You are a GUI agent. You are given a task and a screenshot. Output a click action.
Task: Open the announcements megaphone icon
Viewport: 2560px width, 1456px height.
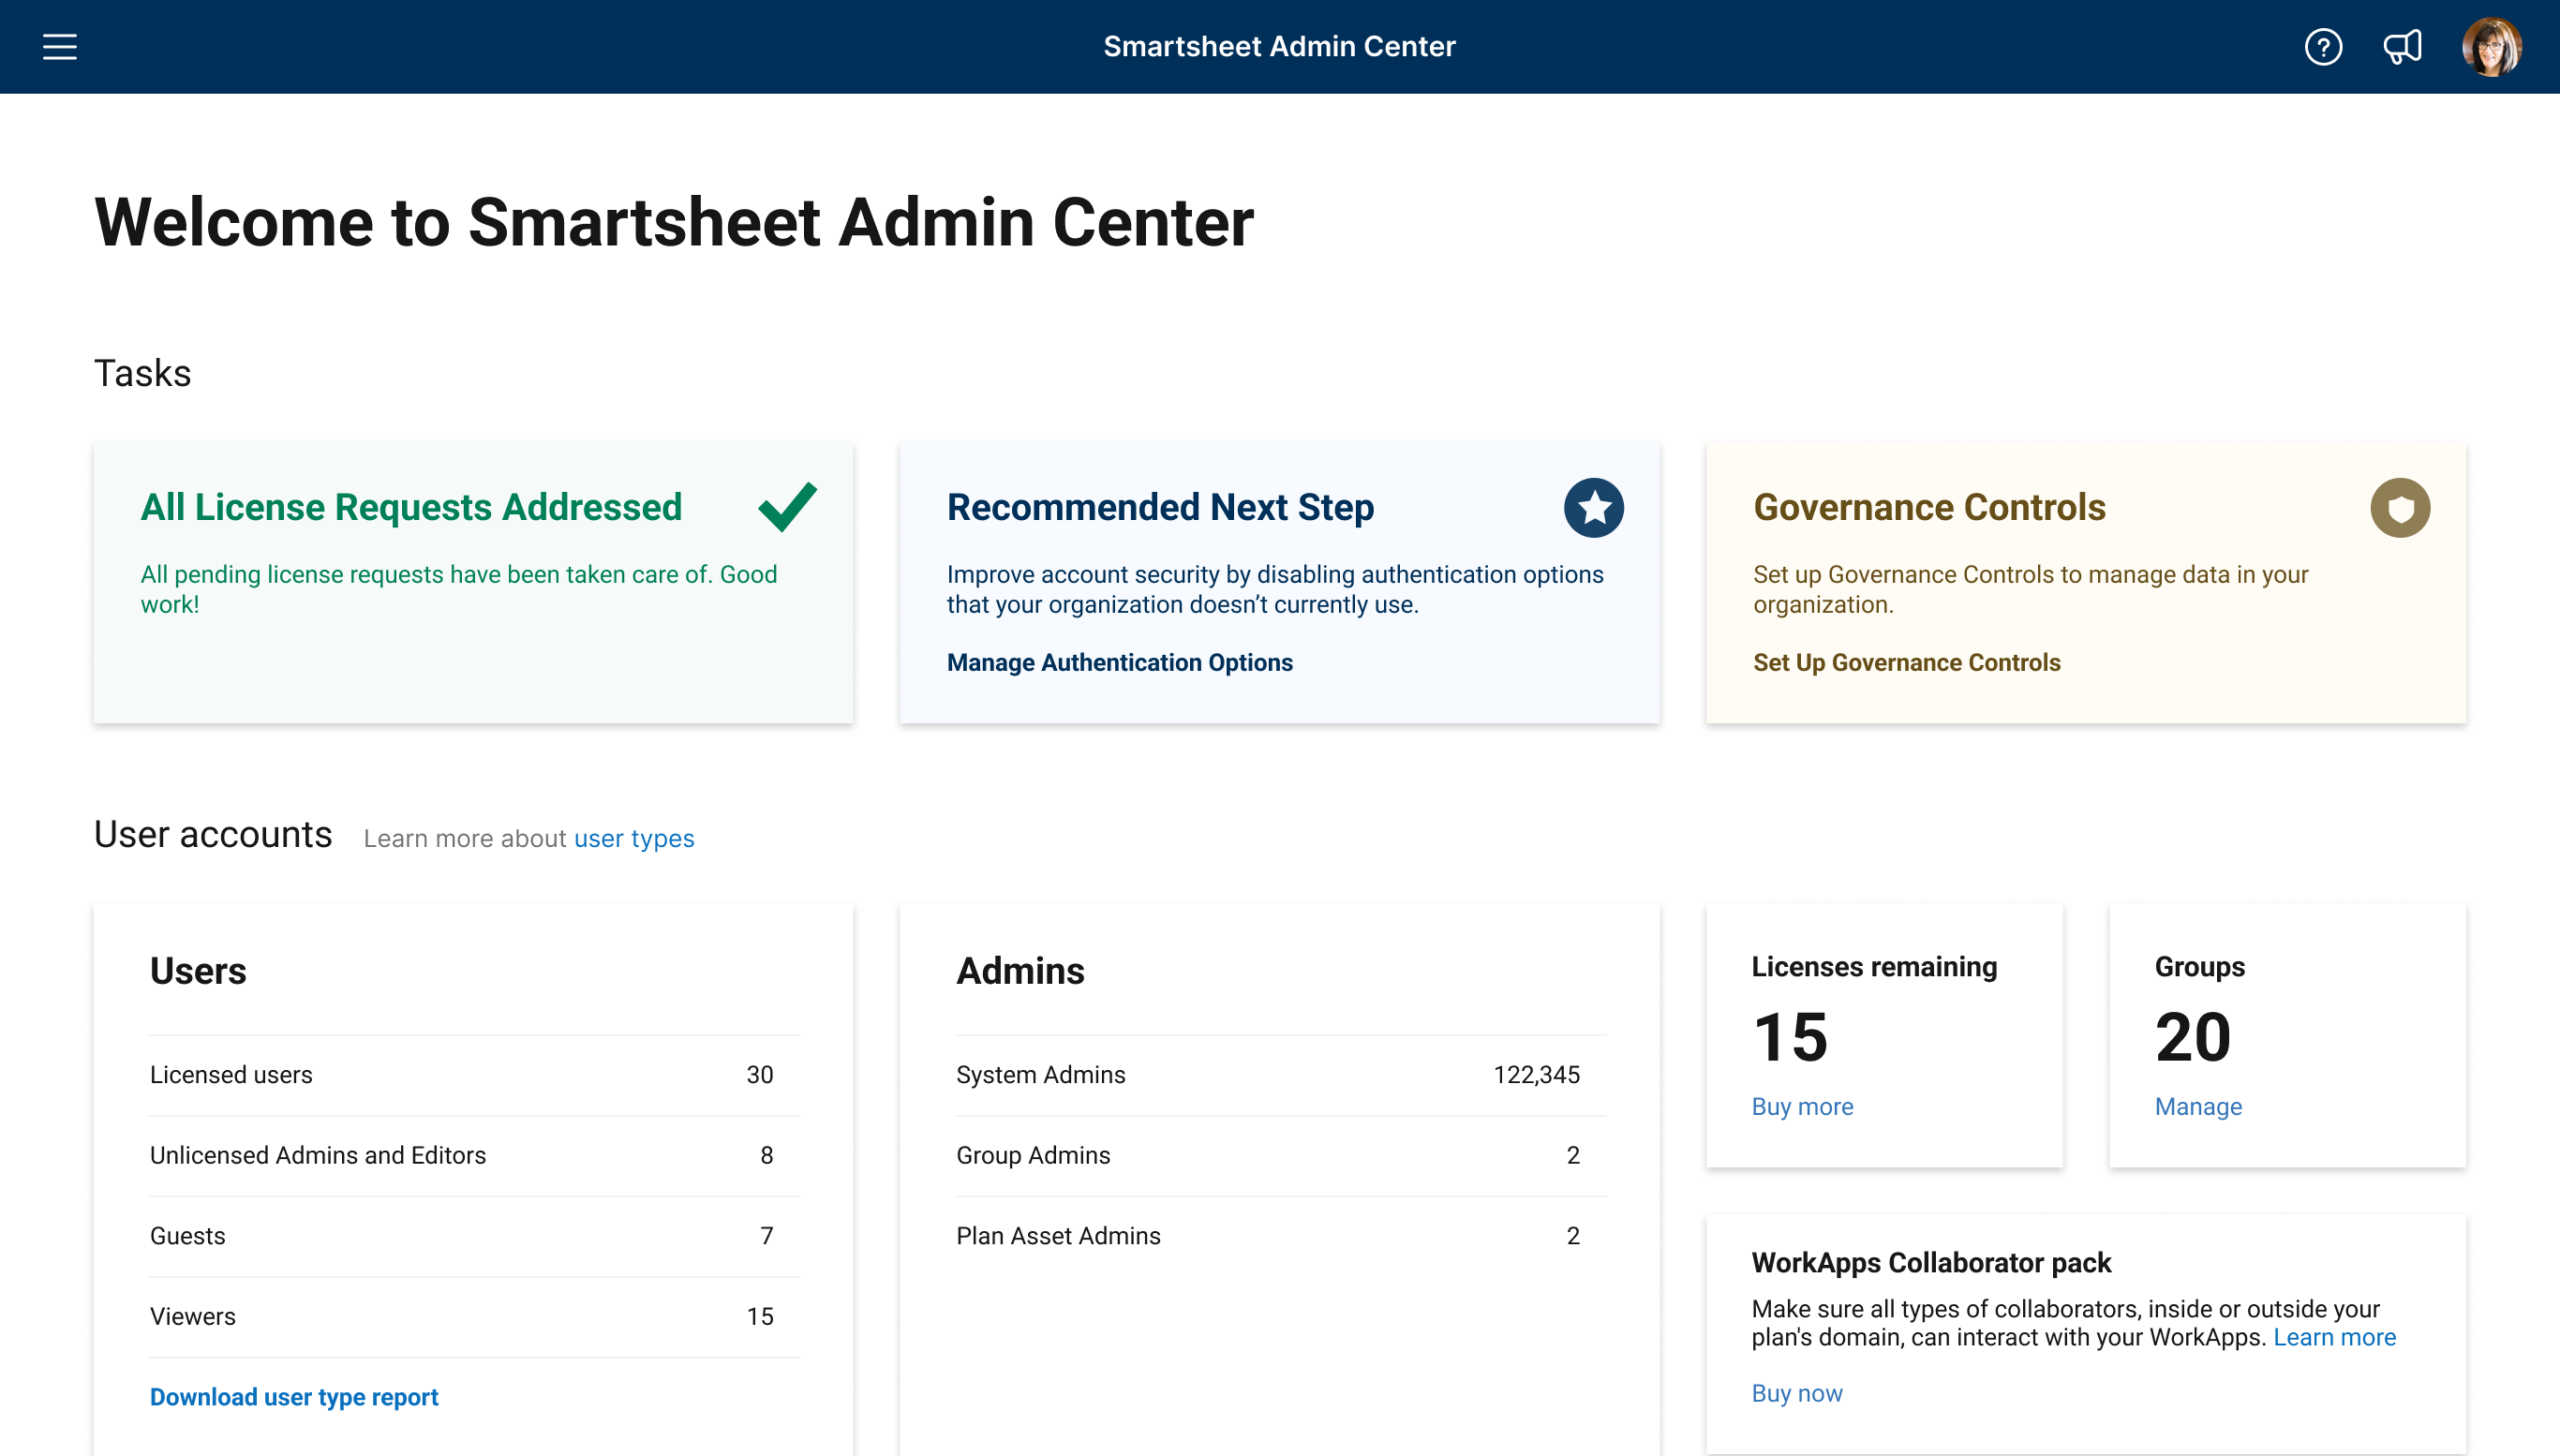coord(2398,46)
